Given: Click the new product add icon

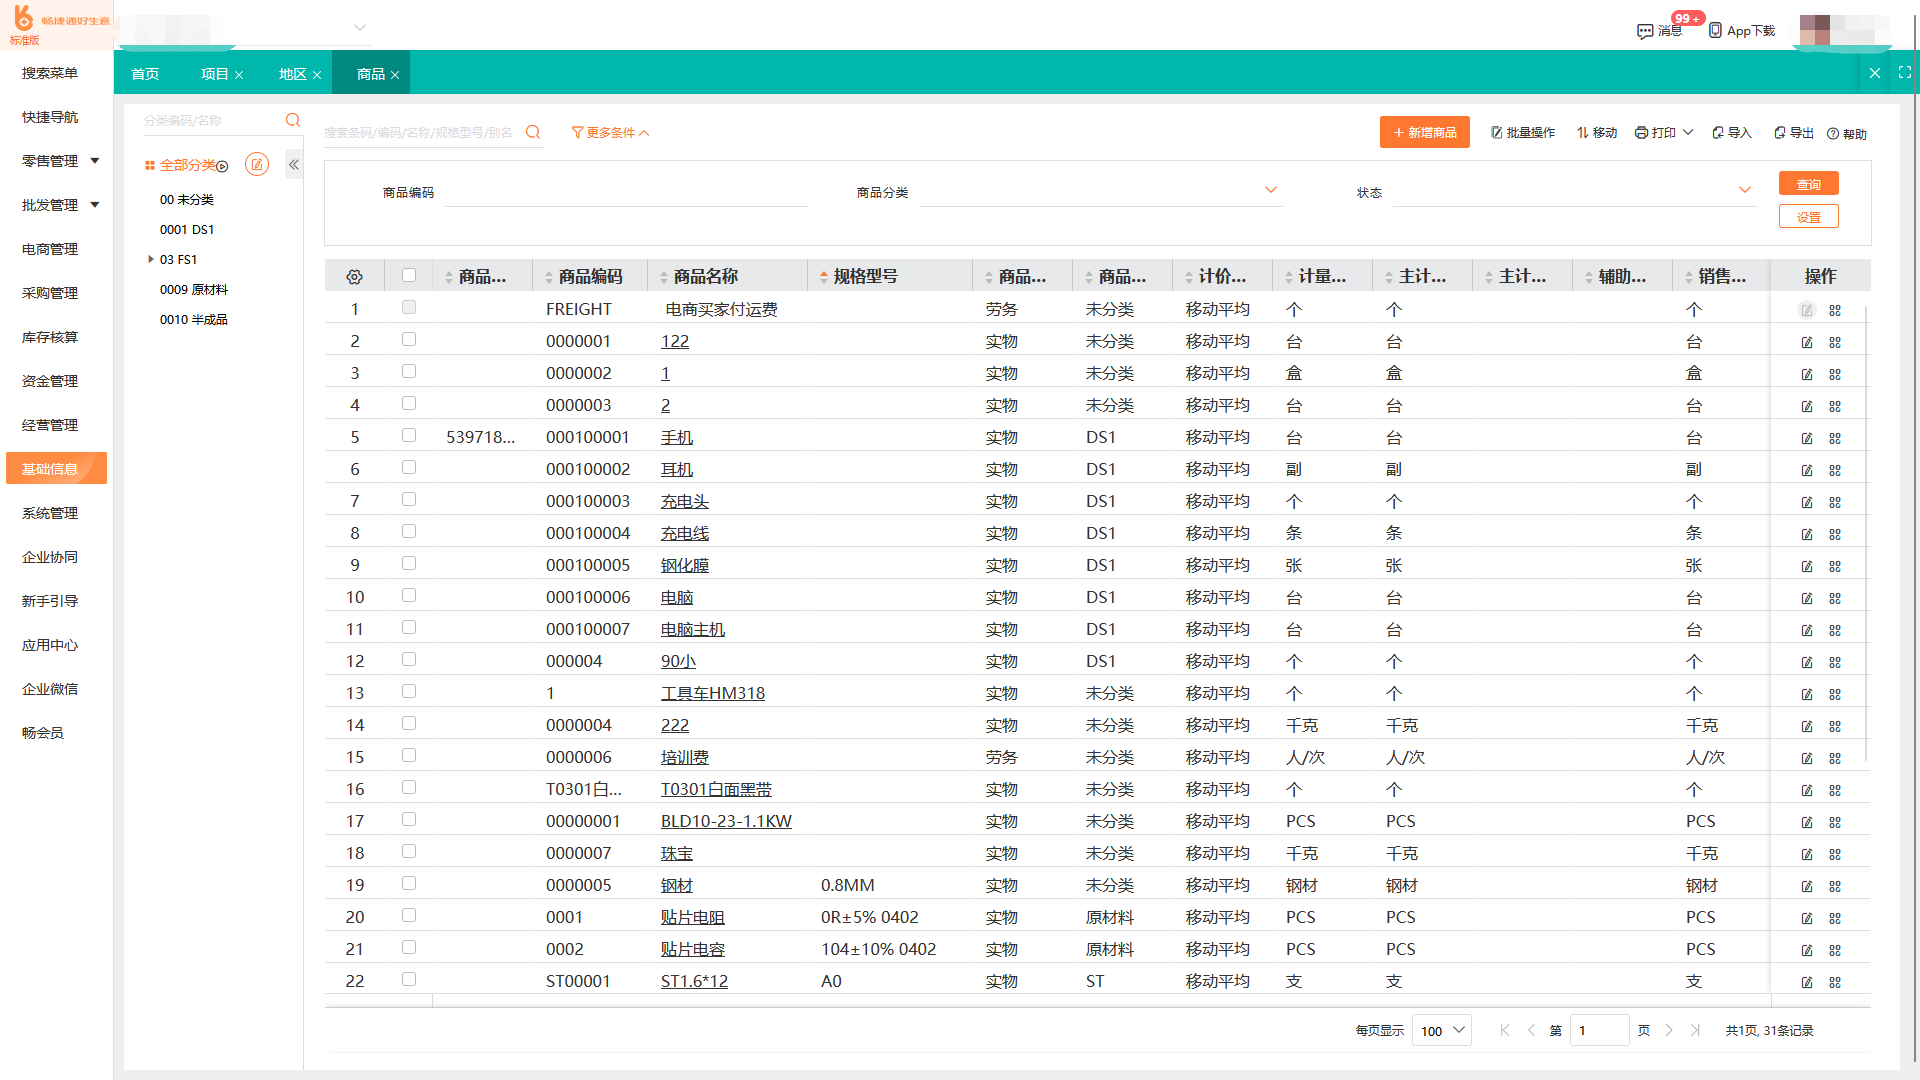Looking at the screenshot, I should pyautogui.click(x=1424, y=131).
